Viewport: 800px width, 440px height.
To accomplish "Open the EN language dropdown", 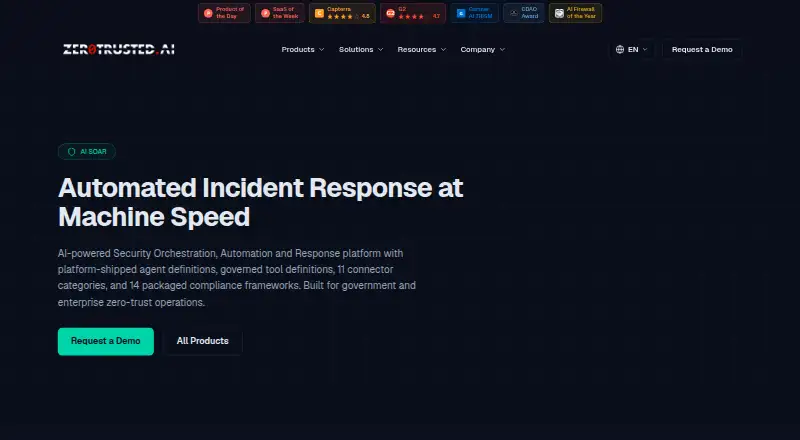I will (632, 50).
